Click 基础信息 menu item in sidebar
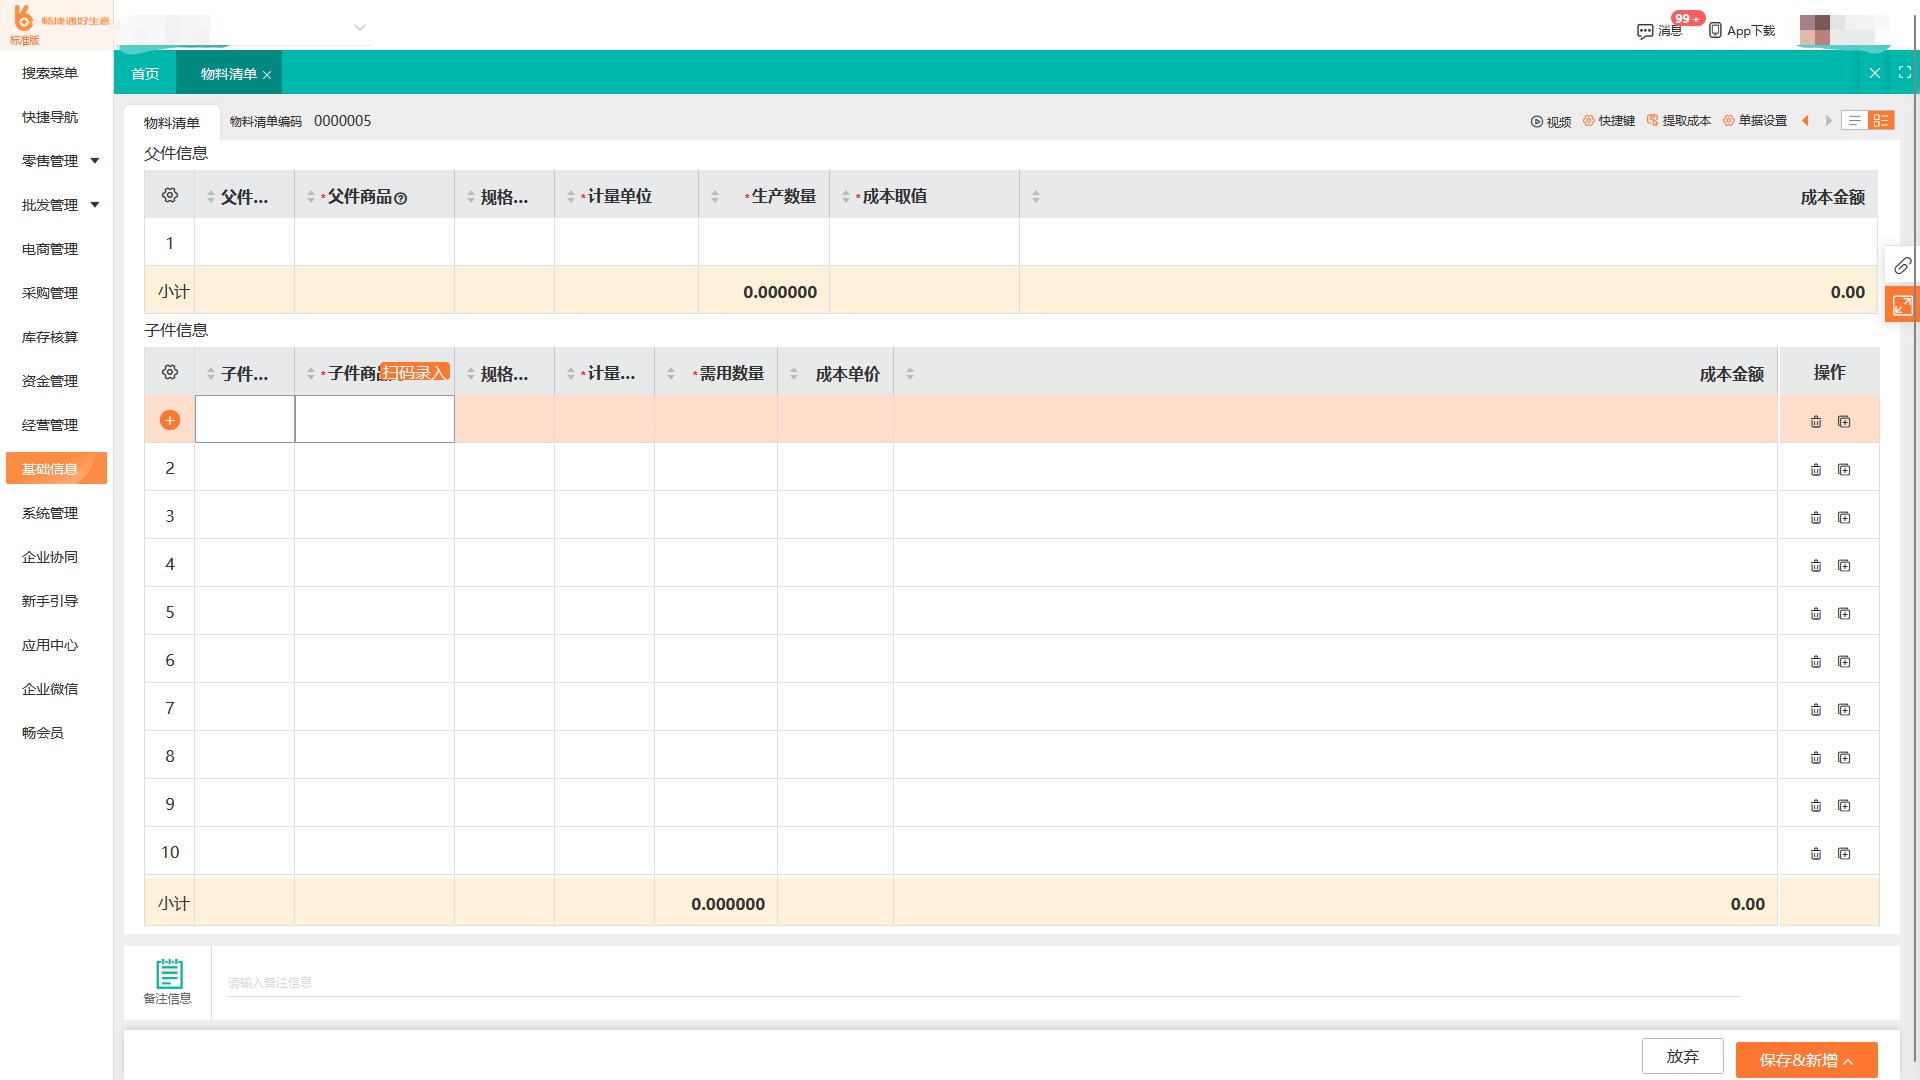Screen dimensions: 1920x1080 coord(53,468)
